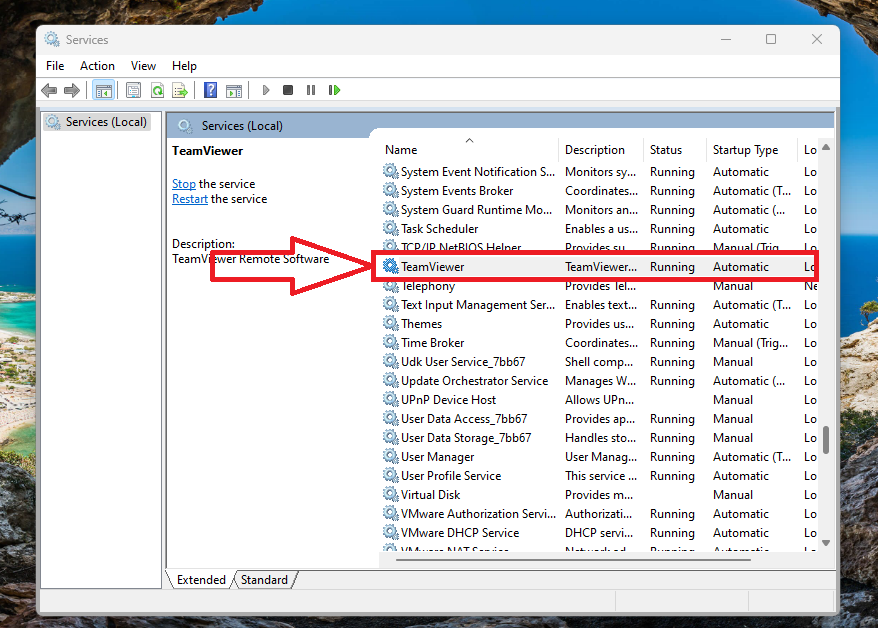Select User Data Access_7bb67 row
878x628 pixels.
599,419
